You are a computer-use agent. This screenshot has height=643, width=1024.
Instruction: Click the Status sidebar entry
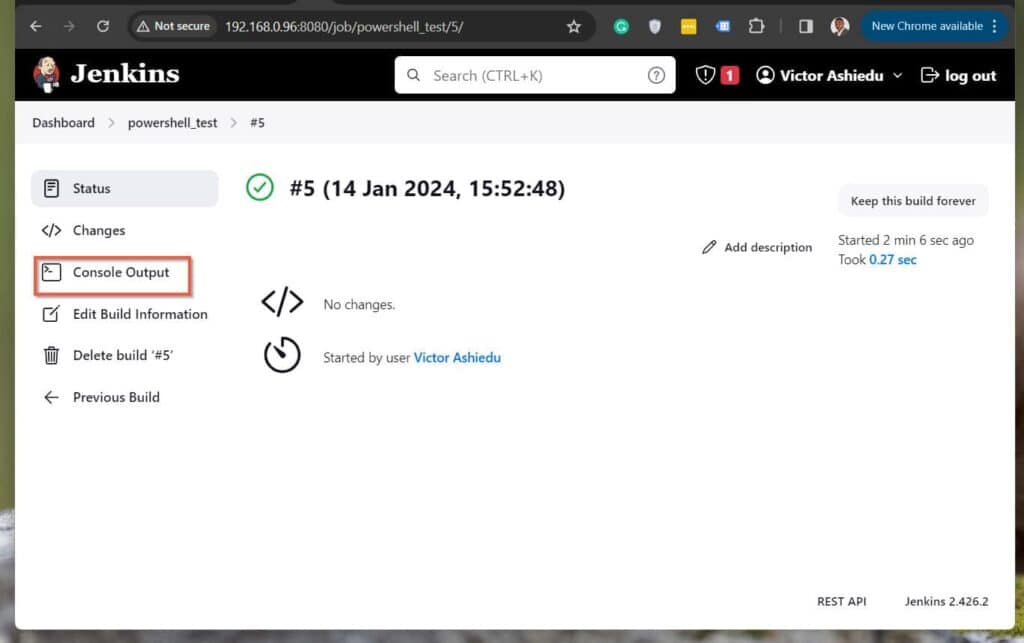pos(92,188)
